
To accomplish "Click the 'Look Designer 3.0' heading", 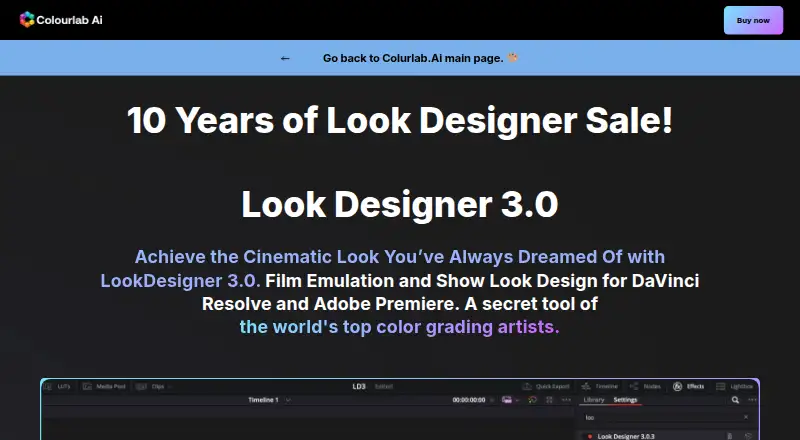I will click(x=400, y=204).
